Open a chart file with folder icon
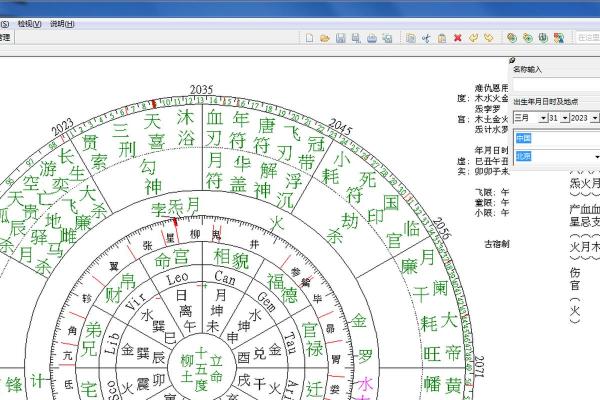 (325, 38)
